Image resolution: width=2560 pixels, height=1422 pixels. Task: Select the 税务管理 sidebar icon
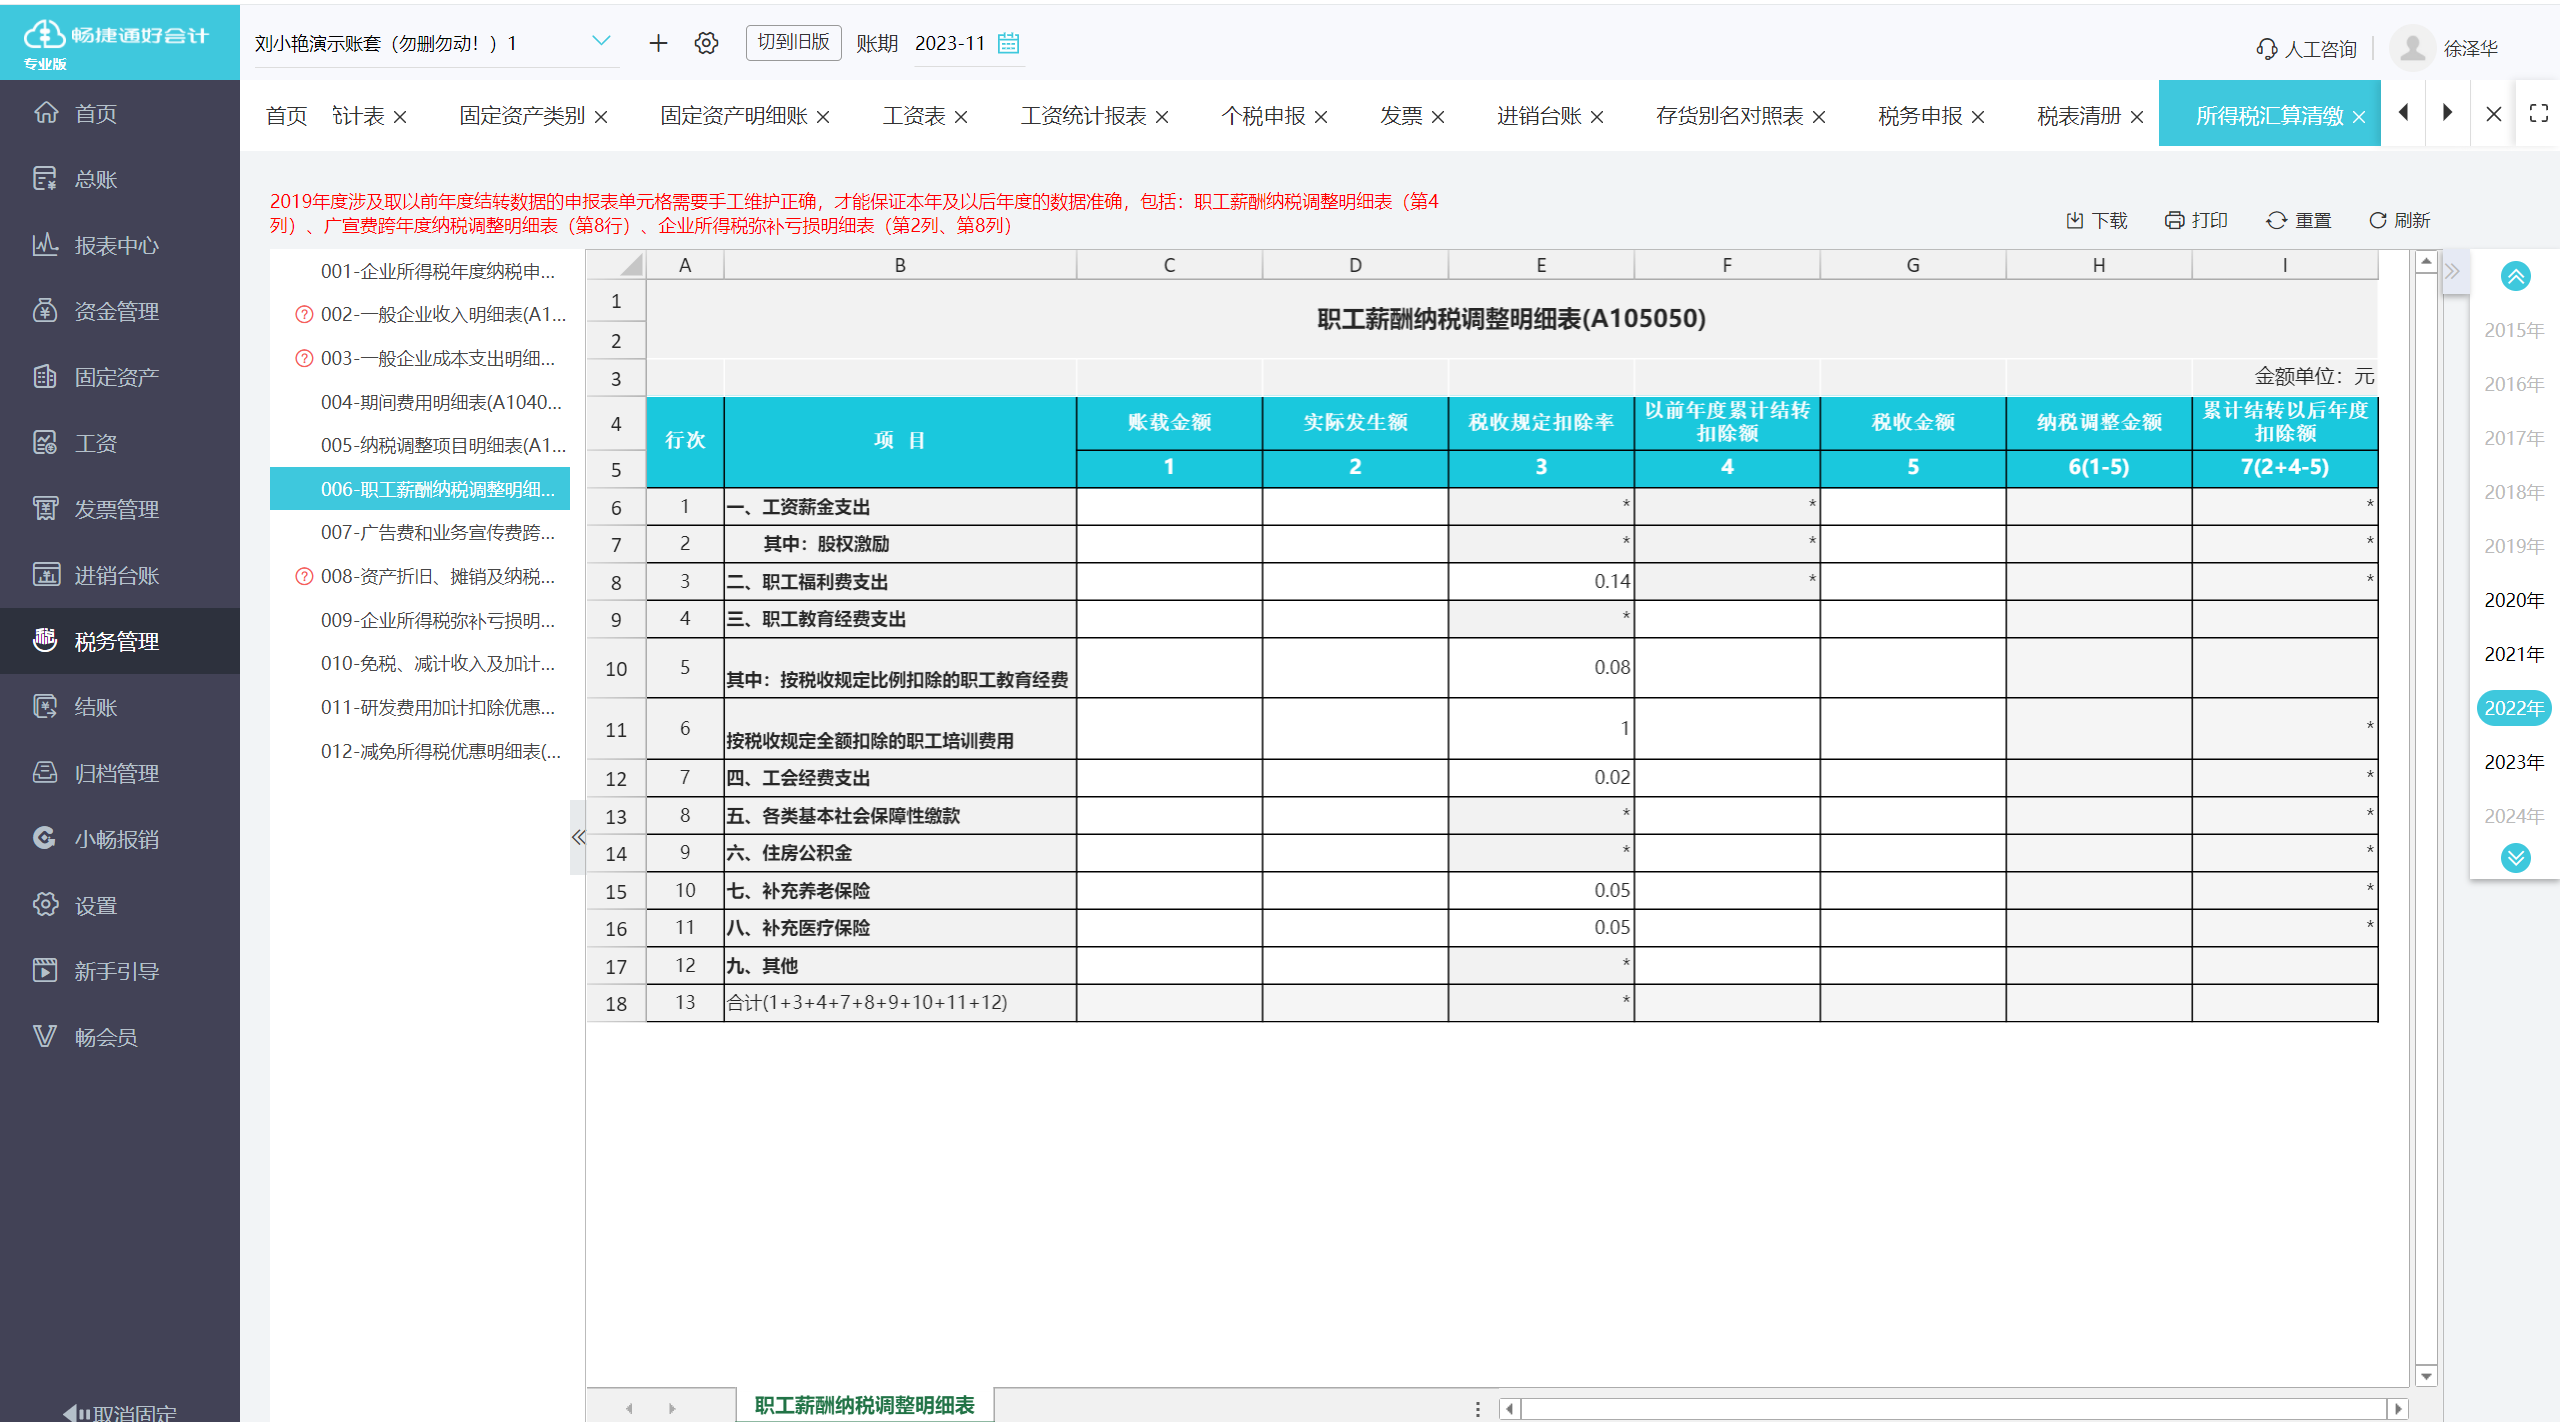pyautogui.click(x=47, y=639)
